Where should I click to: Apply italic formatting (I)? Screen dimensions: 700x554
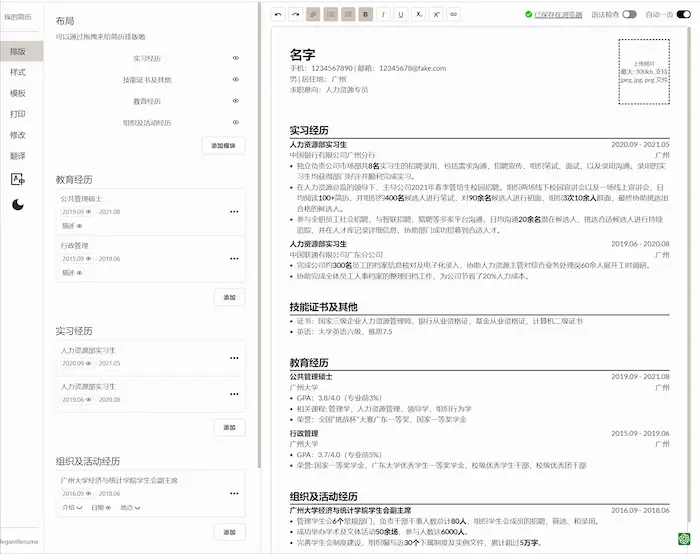[382, 15]
